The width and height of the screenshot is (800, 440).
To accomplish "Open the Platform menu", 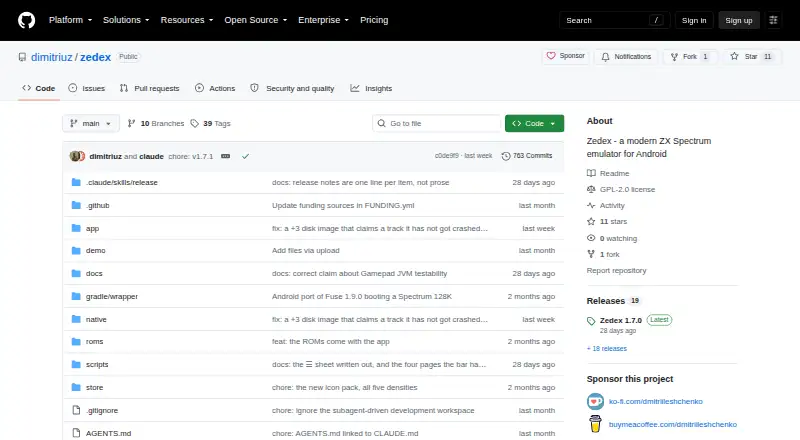I will 70,20.
